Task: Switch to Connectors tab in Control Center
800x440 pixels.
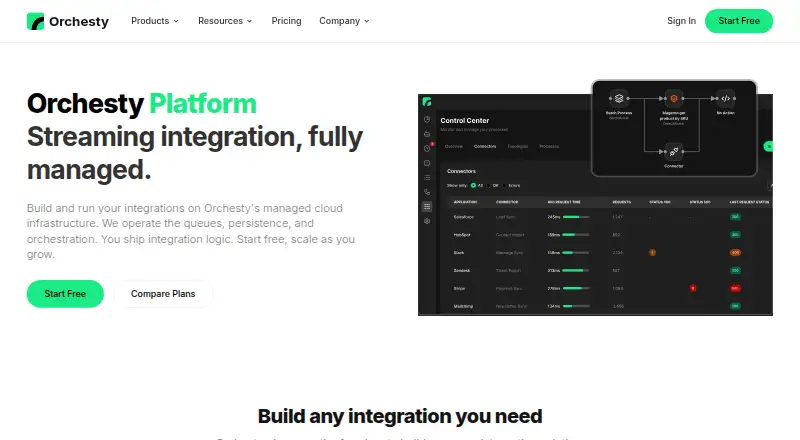Action: tap(485, 146)
